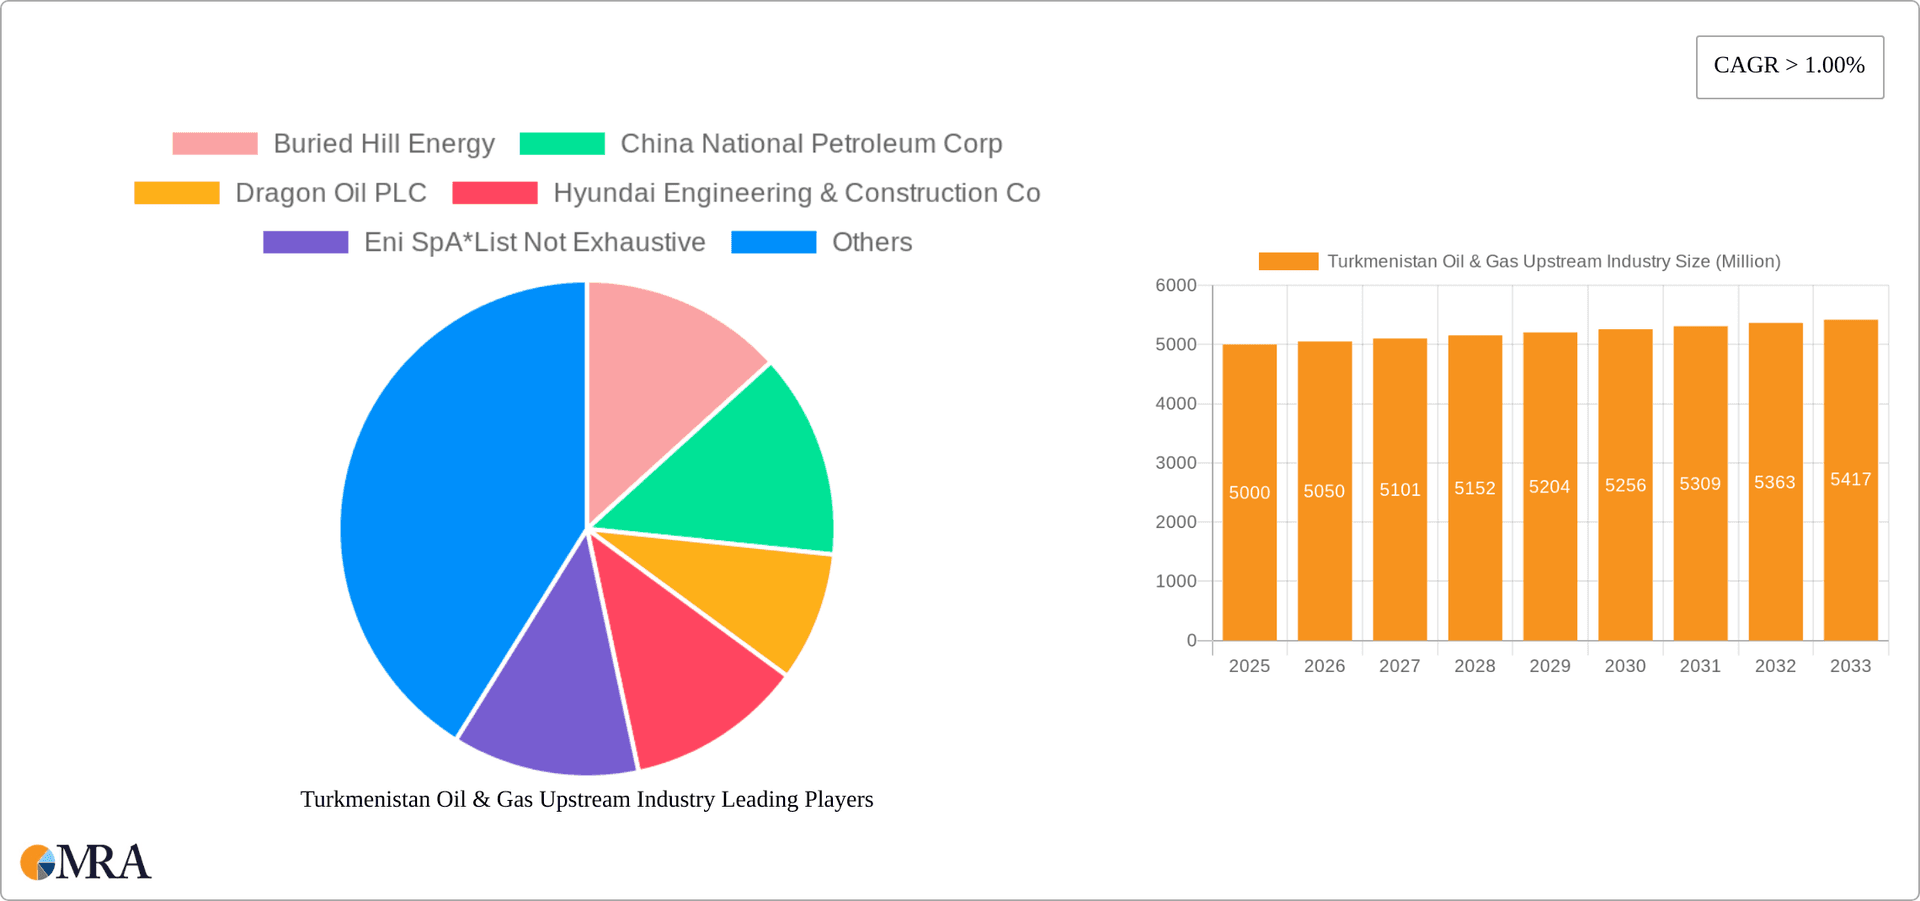Screen dimensions: 1920x901
Task: Click the Eni SpA legend marker
Action: point(305,242)
